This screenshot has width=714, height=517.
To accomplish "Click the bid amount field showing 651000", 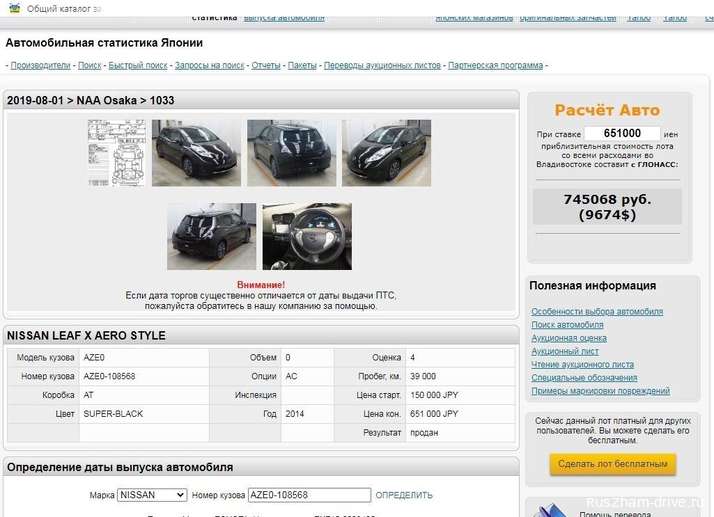I will (621, 134).
